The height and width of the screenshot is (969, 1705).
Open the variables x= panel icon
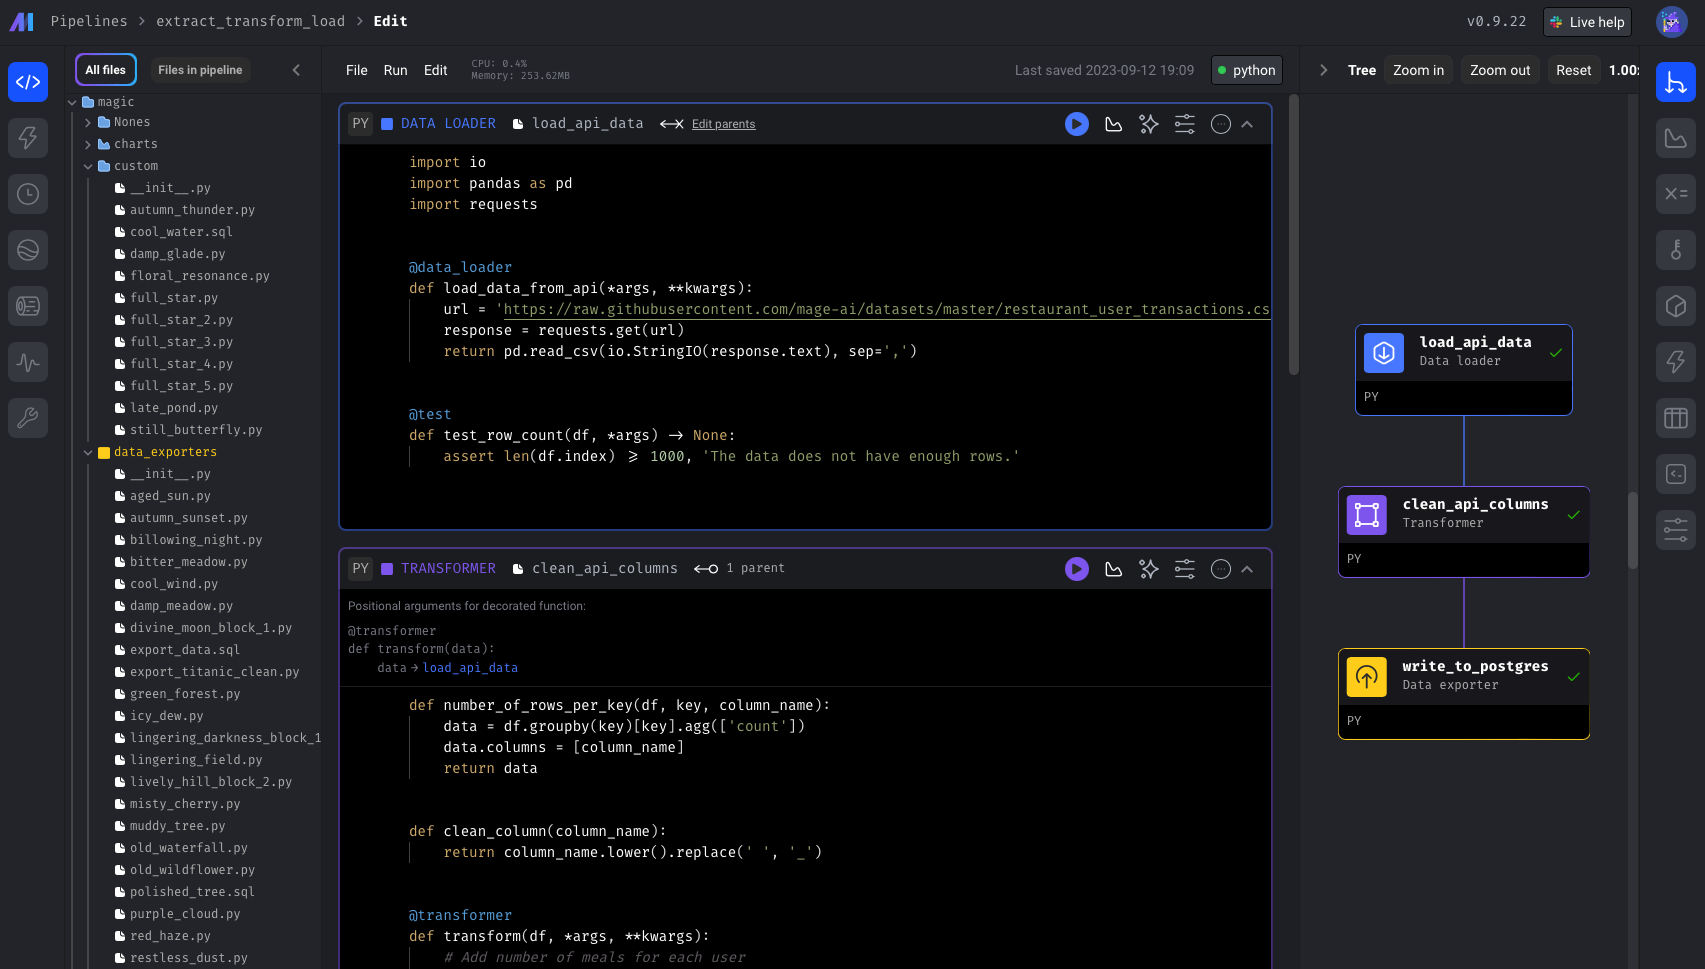click(1676, 194)
